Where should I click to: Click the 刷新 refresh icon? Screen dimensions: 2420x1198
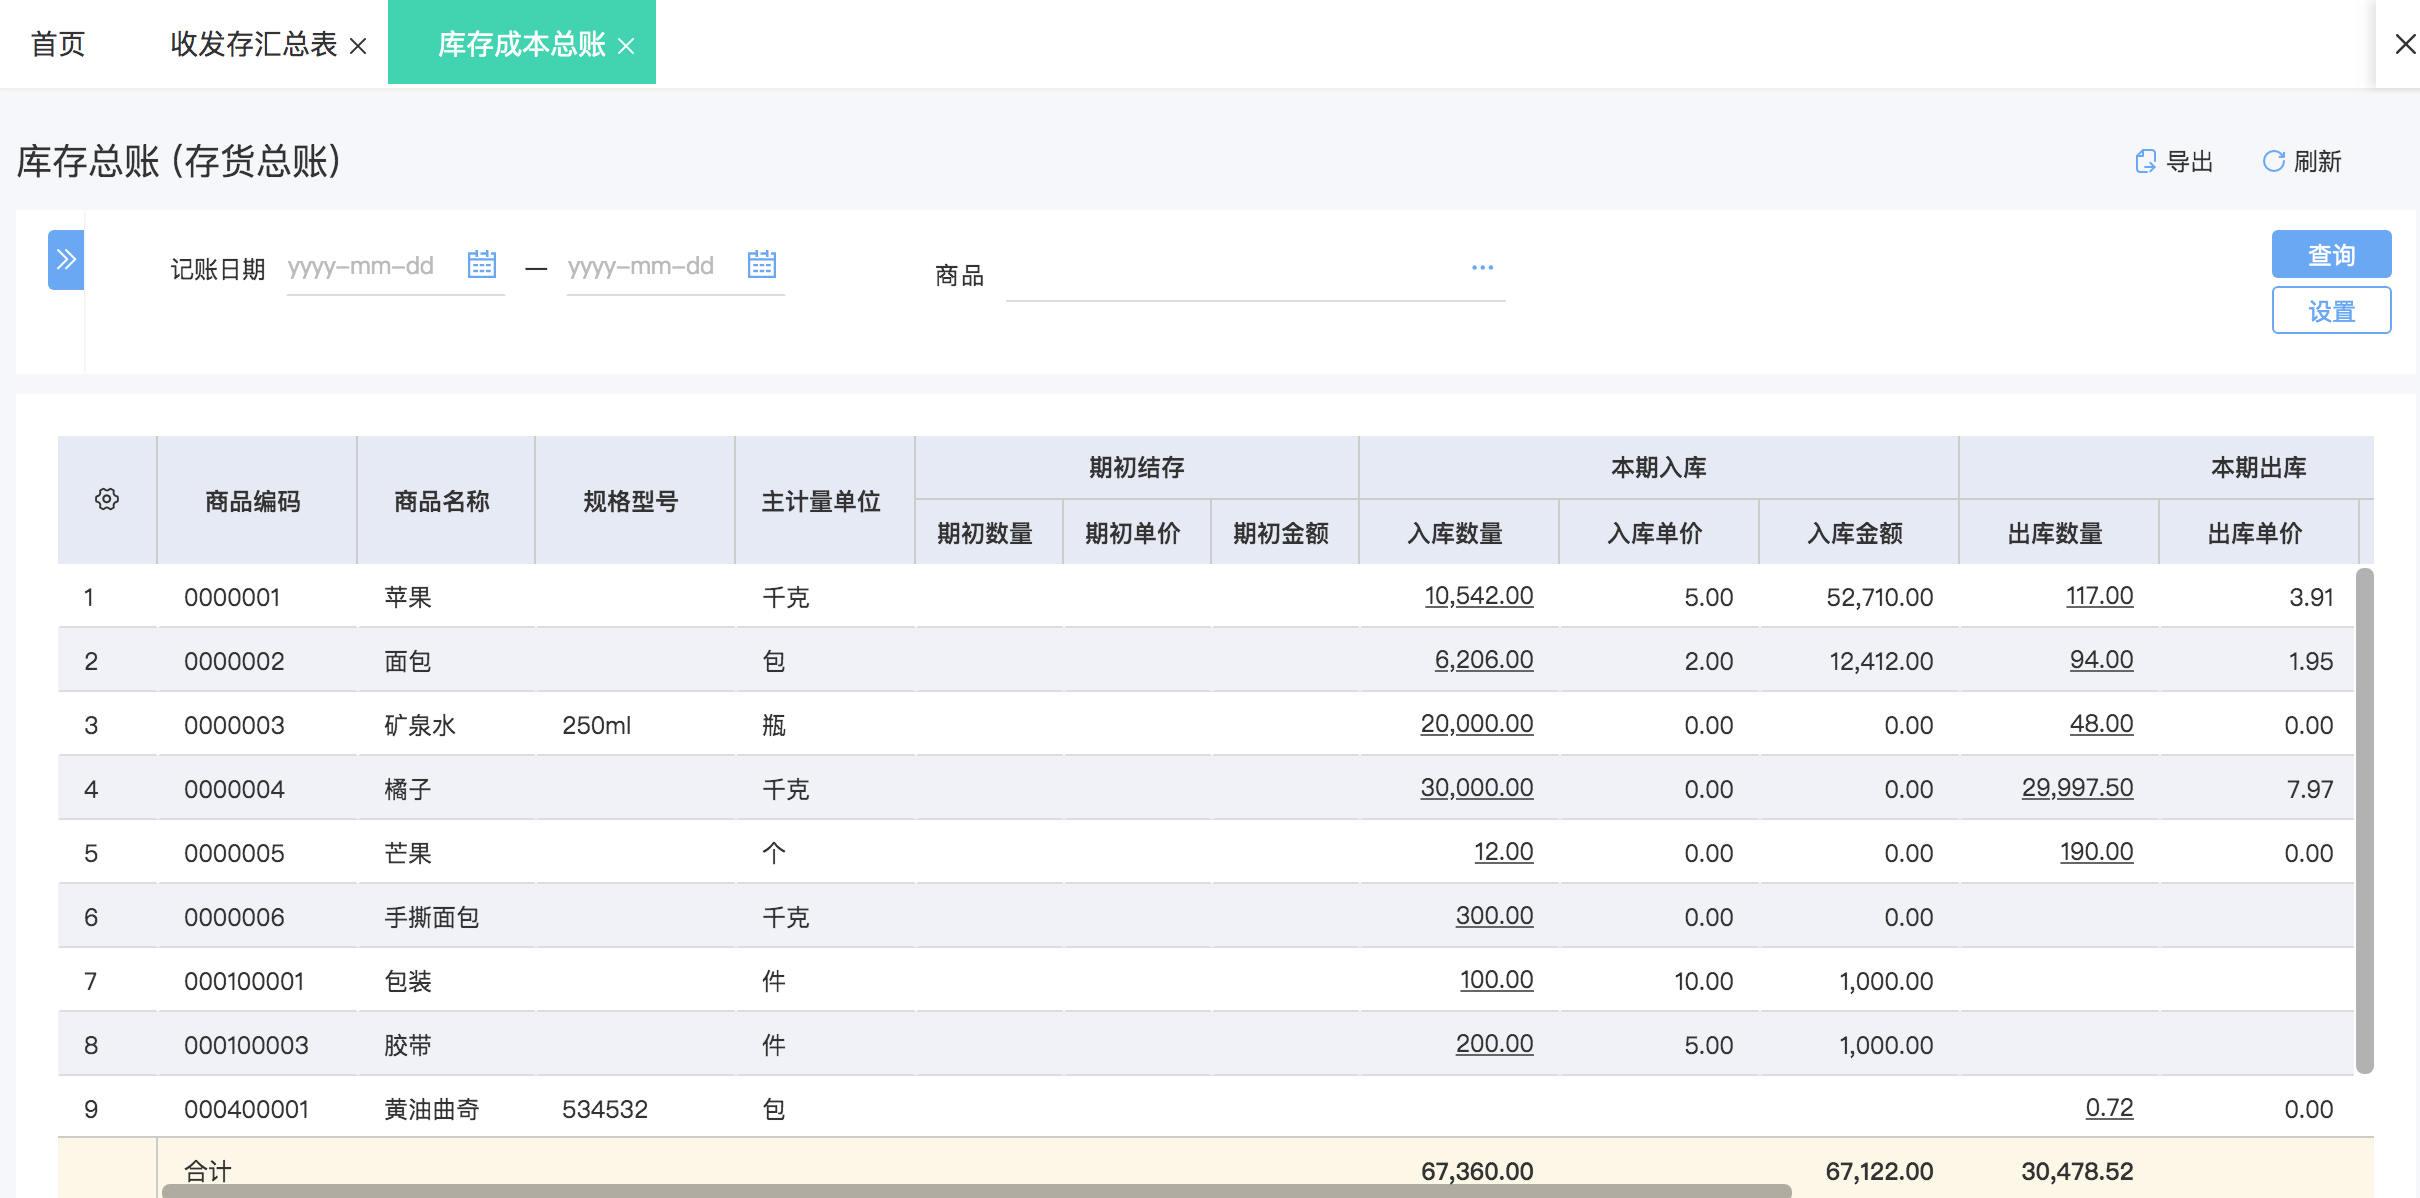[2278, 161]
